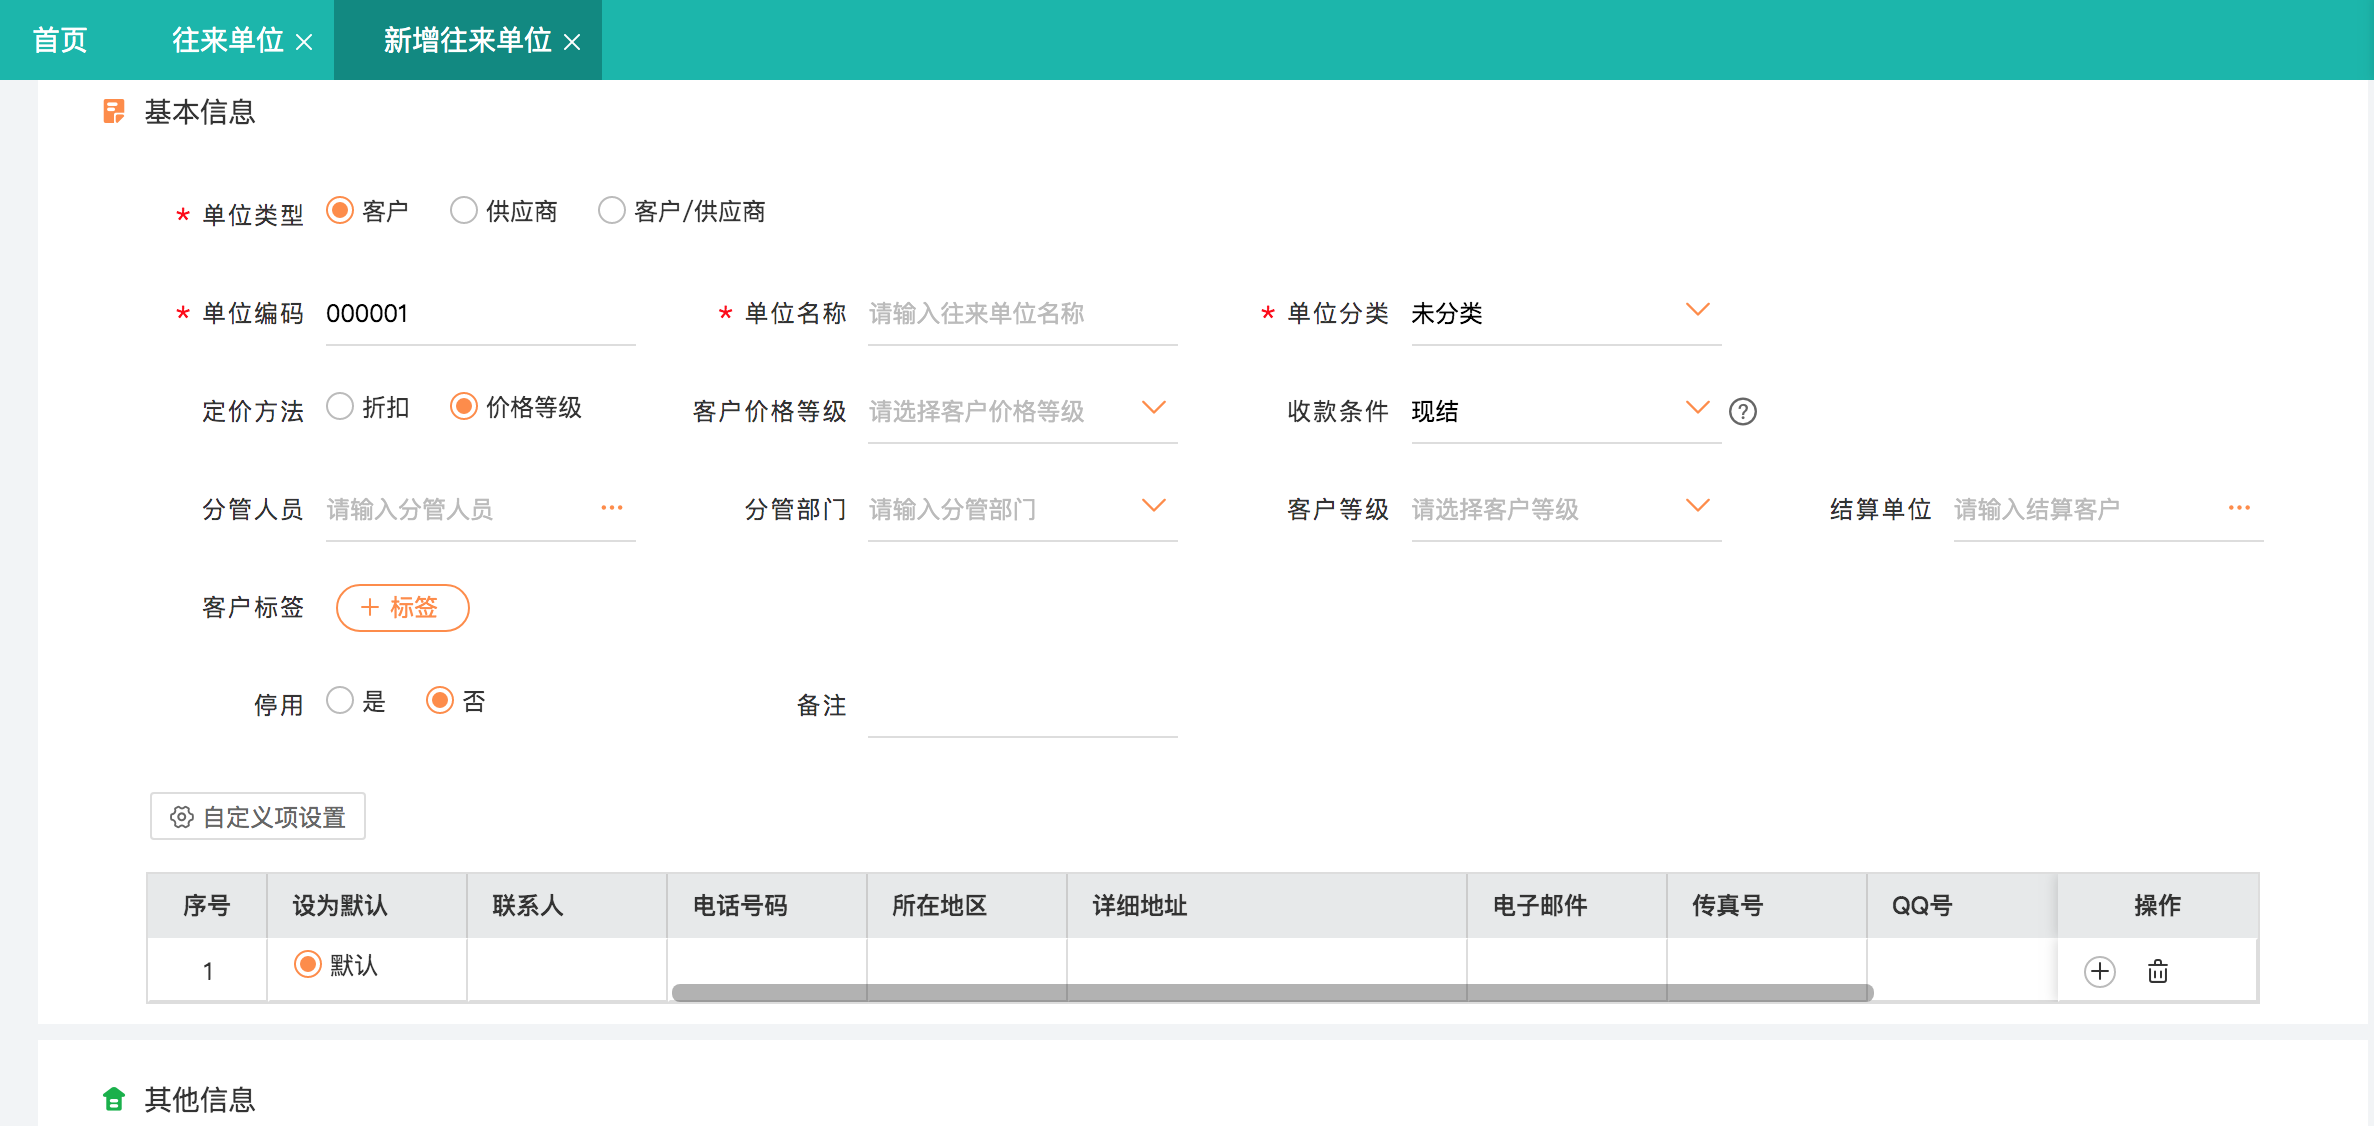The height and width of the screenshot is (1126, 2374).
Task: Click the ellipsis icon next to 结算单位
Action: 2248,507
